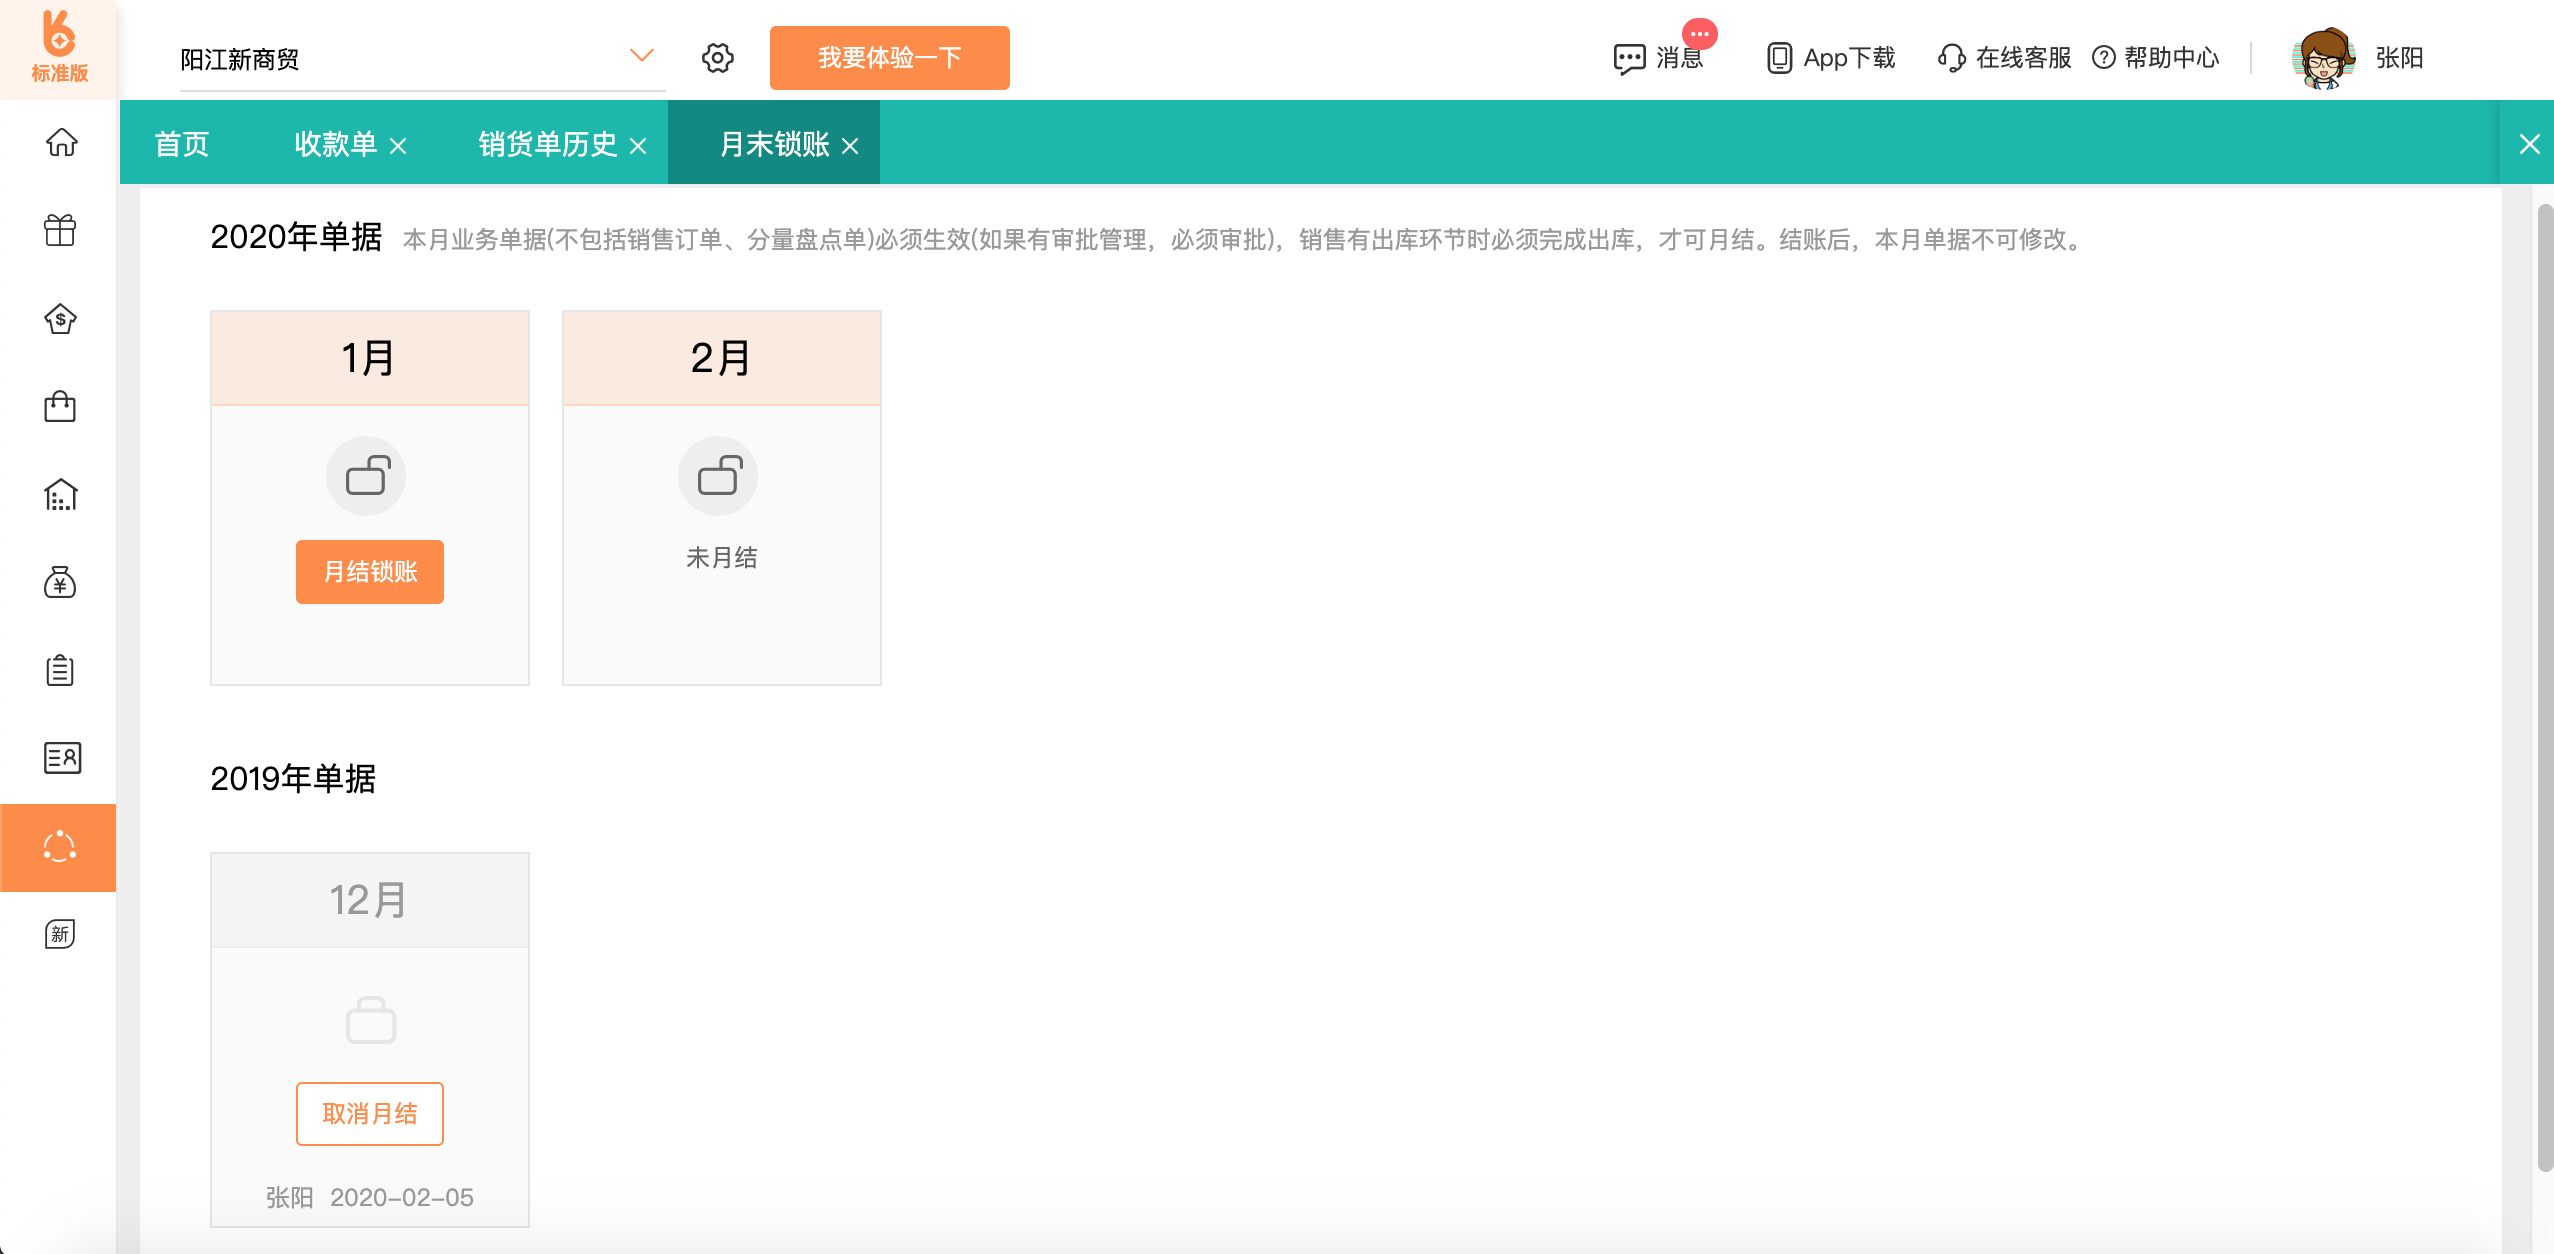Click the gift/rewards icon in sidebar
This screenshot has height=1254, width=2554.
60,228
